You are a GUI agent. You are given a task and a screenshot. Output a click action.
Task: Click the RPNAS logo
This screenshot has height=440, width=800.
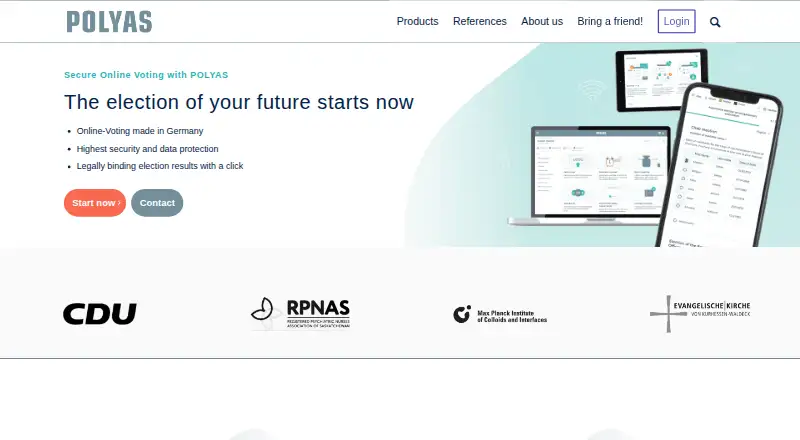point(301,313)
